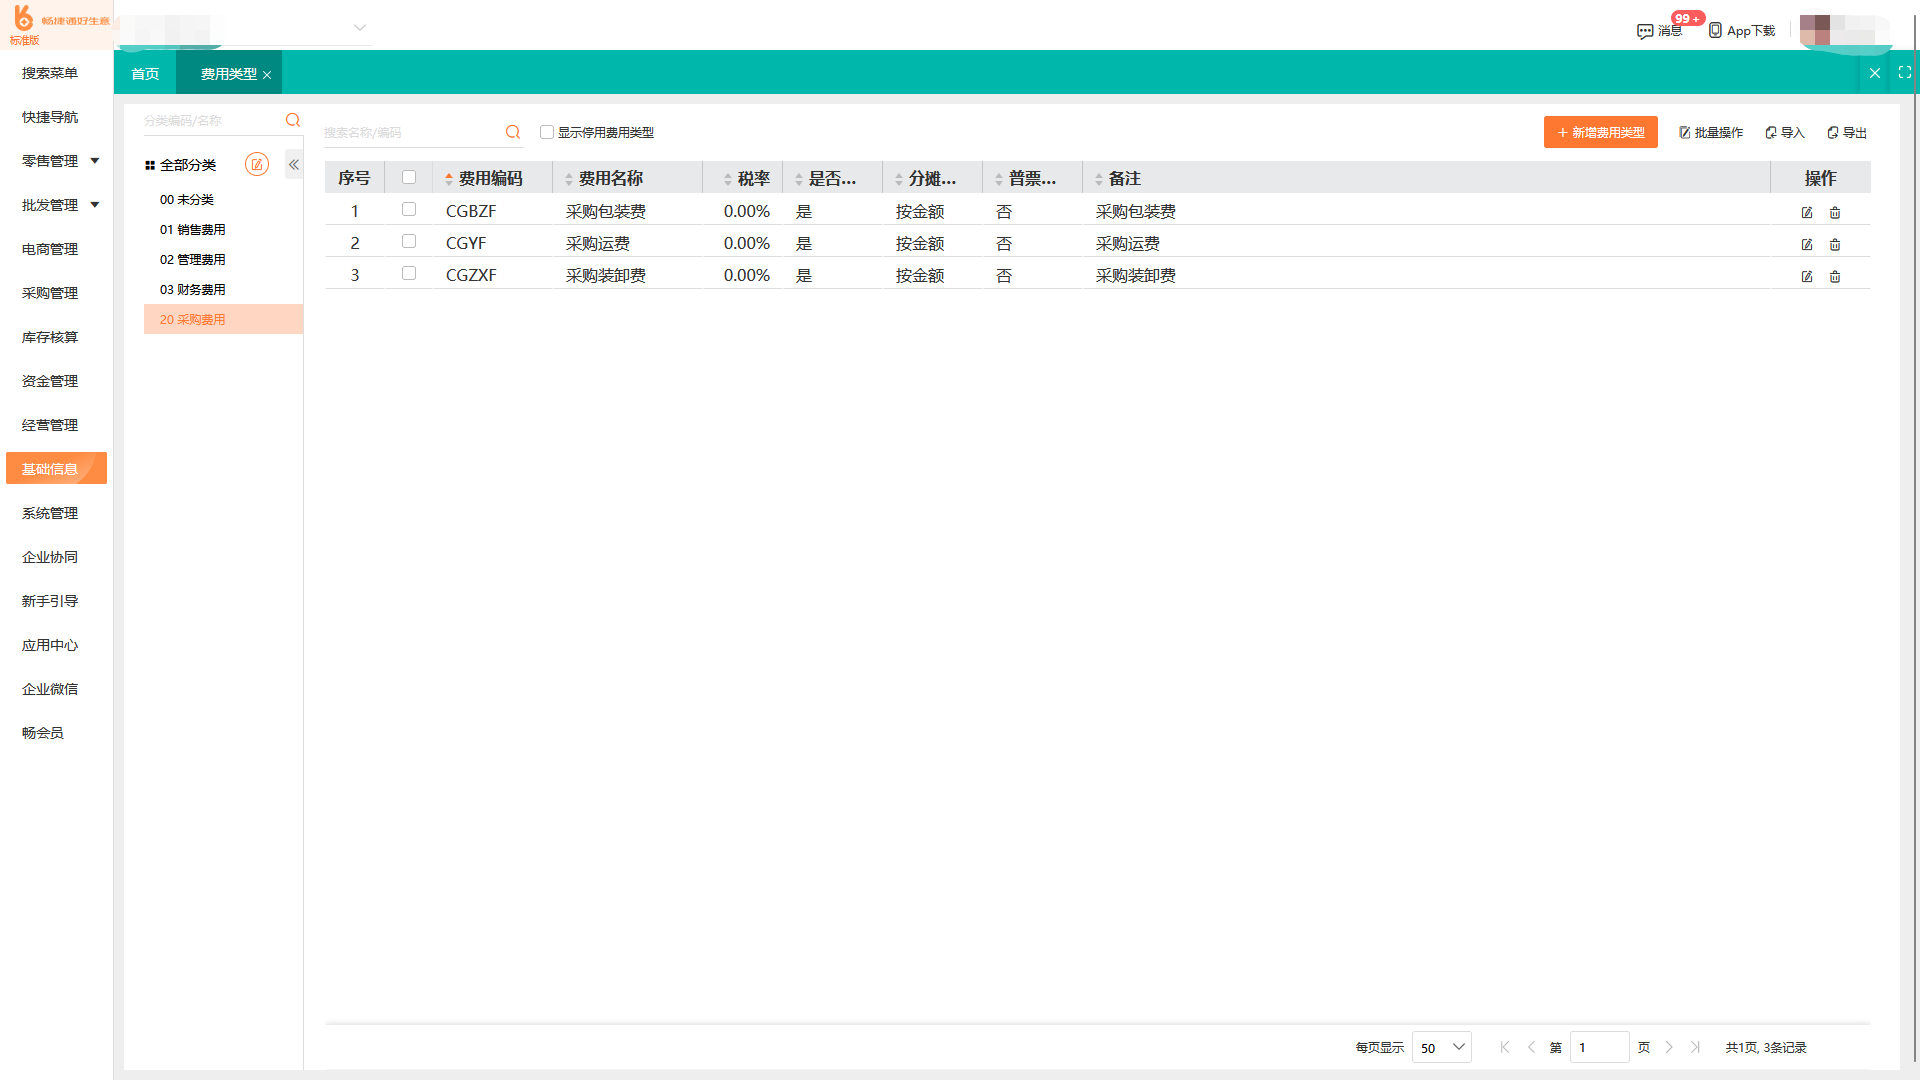Click the new expense type add icon
This screenshot has height=1080, width=1920.
[1600, 131]
